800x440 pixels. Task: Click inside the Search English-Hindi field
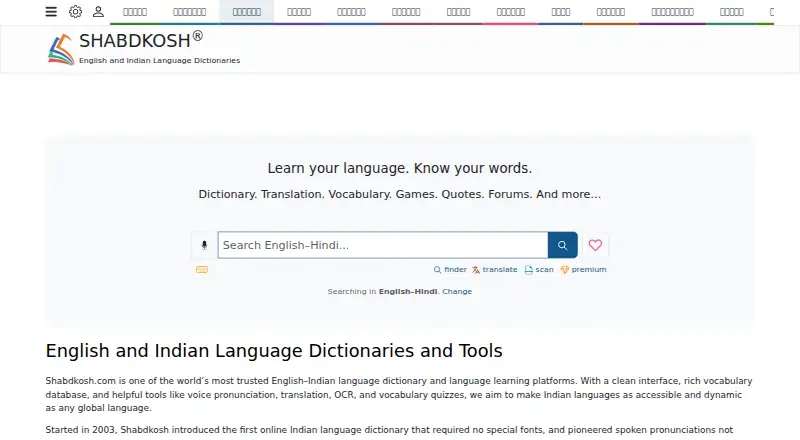click(x=383, y=245)
